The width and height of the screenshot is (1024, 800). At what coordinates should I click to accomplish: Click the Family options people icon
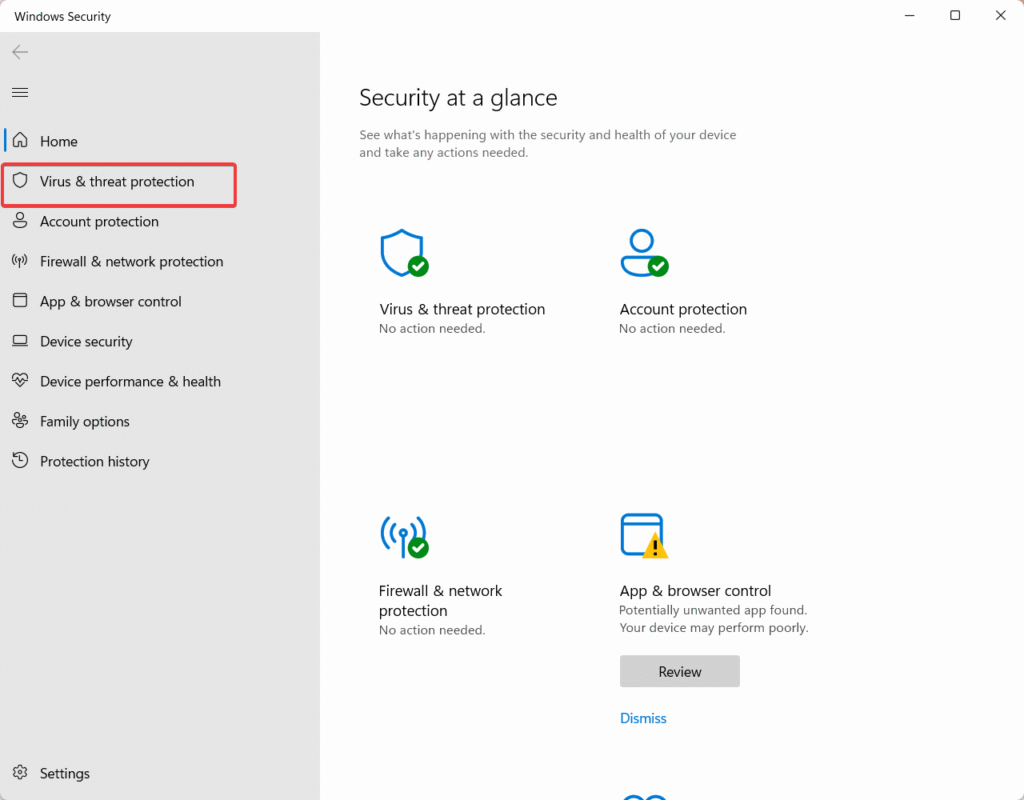20,421
